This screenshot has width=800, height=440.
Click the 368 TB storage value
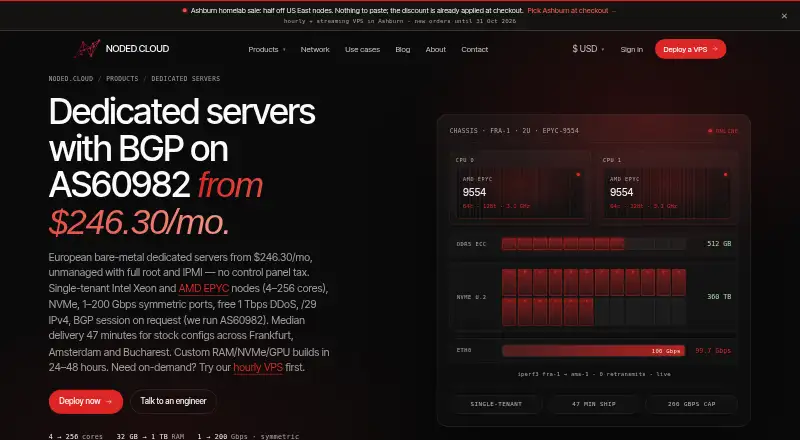719,297
